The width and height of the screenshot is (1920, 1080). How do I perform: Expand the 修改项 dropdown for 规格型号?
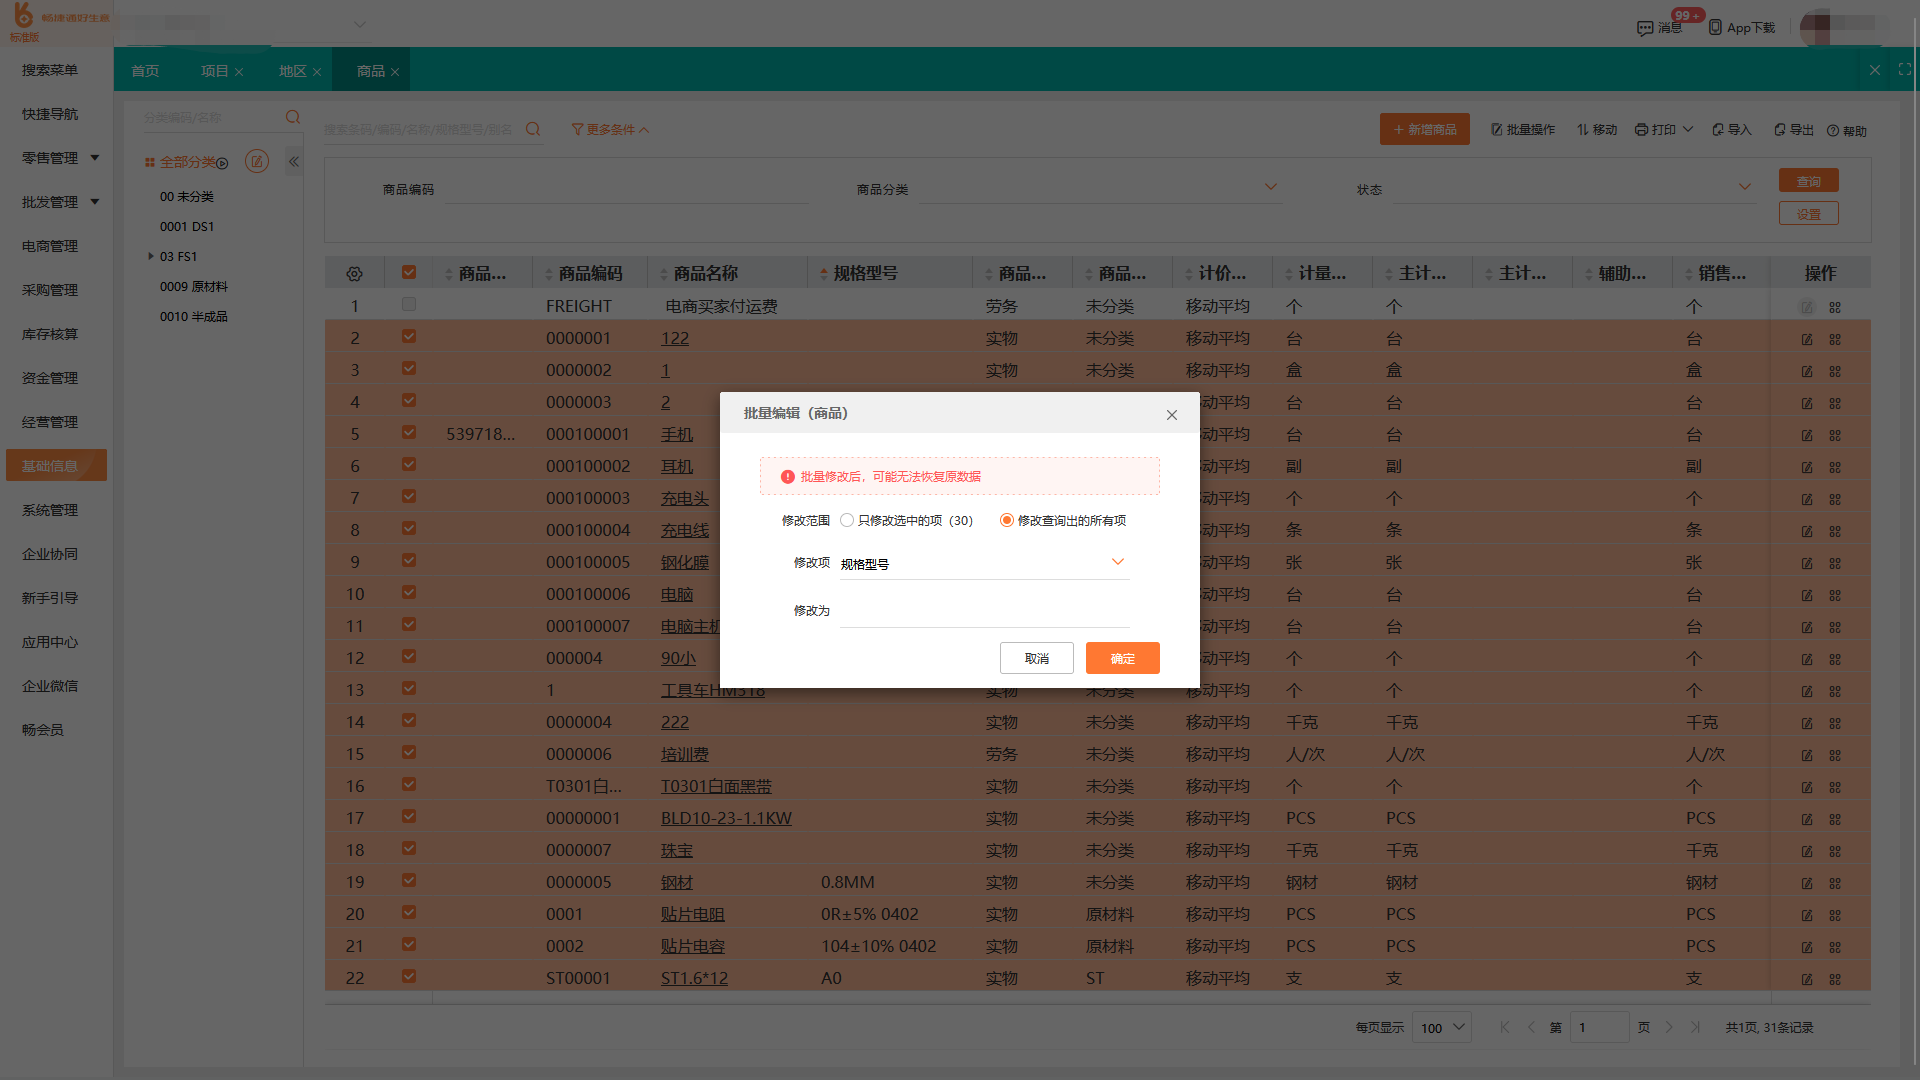point(1117,562)
